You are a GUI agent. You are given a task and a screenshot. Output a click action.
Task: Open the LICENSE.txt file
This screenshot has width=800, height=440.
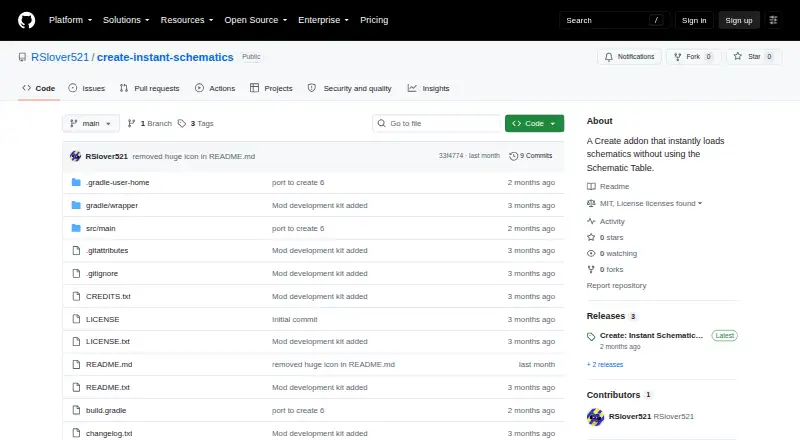(x=108, y=341)
